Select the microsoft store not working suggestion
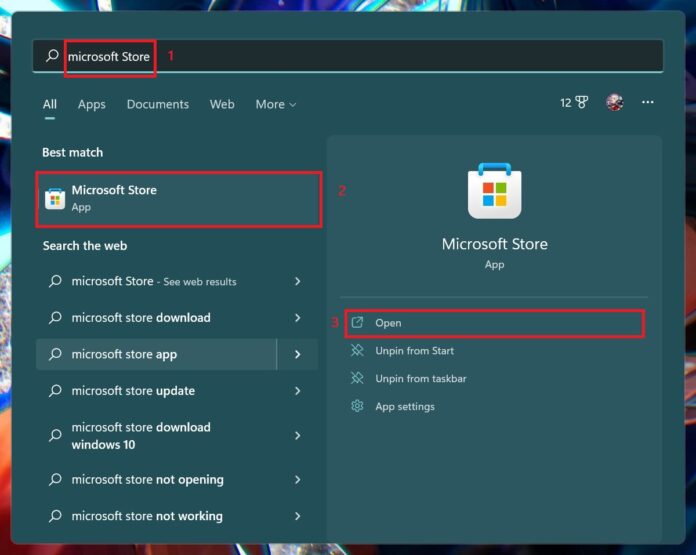 tap(147, 516)
